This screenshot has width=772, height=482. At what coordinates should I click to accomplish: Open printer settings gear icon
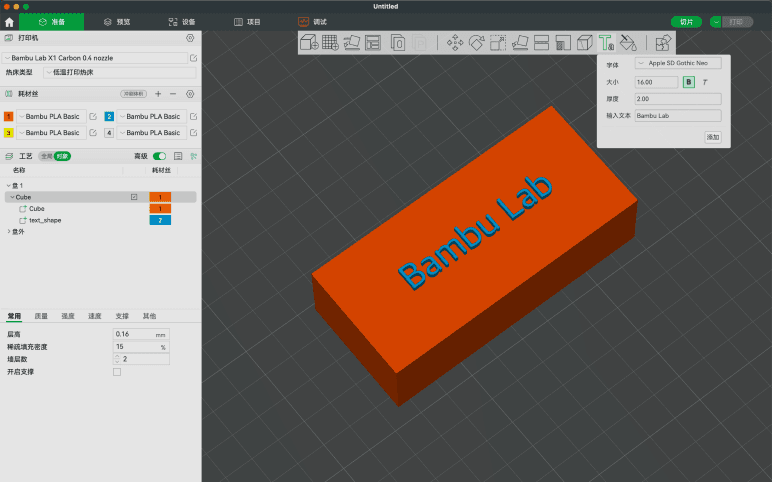pyautogui.click(x=190, y=38)
